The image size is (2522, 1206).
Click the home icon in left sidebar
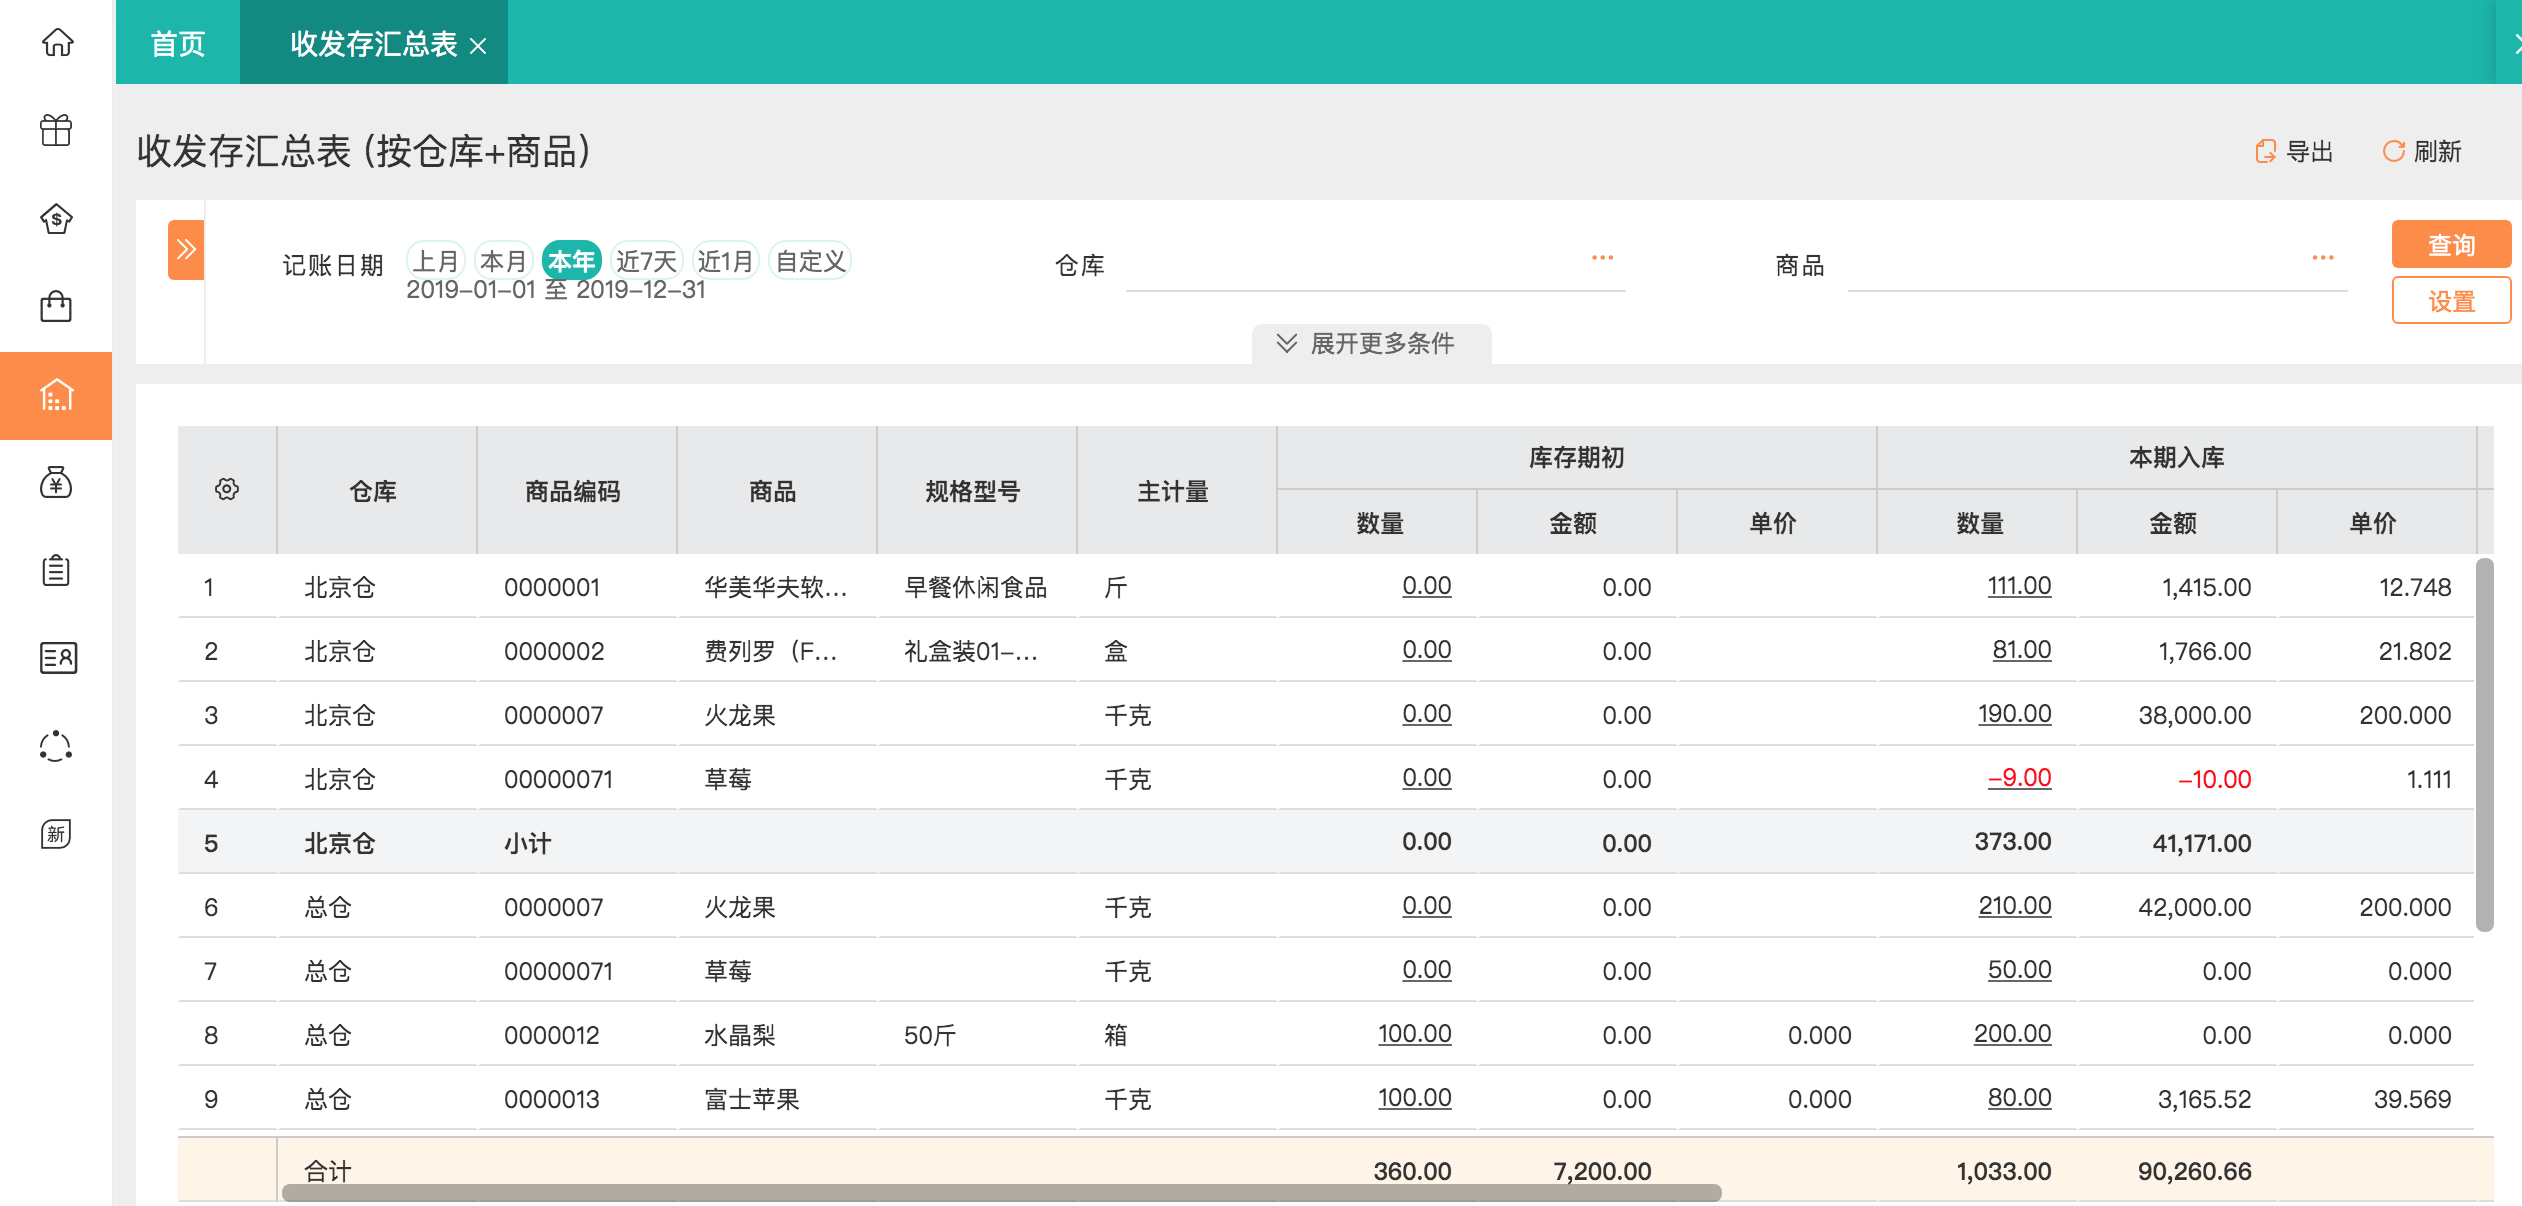58,43
